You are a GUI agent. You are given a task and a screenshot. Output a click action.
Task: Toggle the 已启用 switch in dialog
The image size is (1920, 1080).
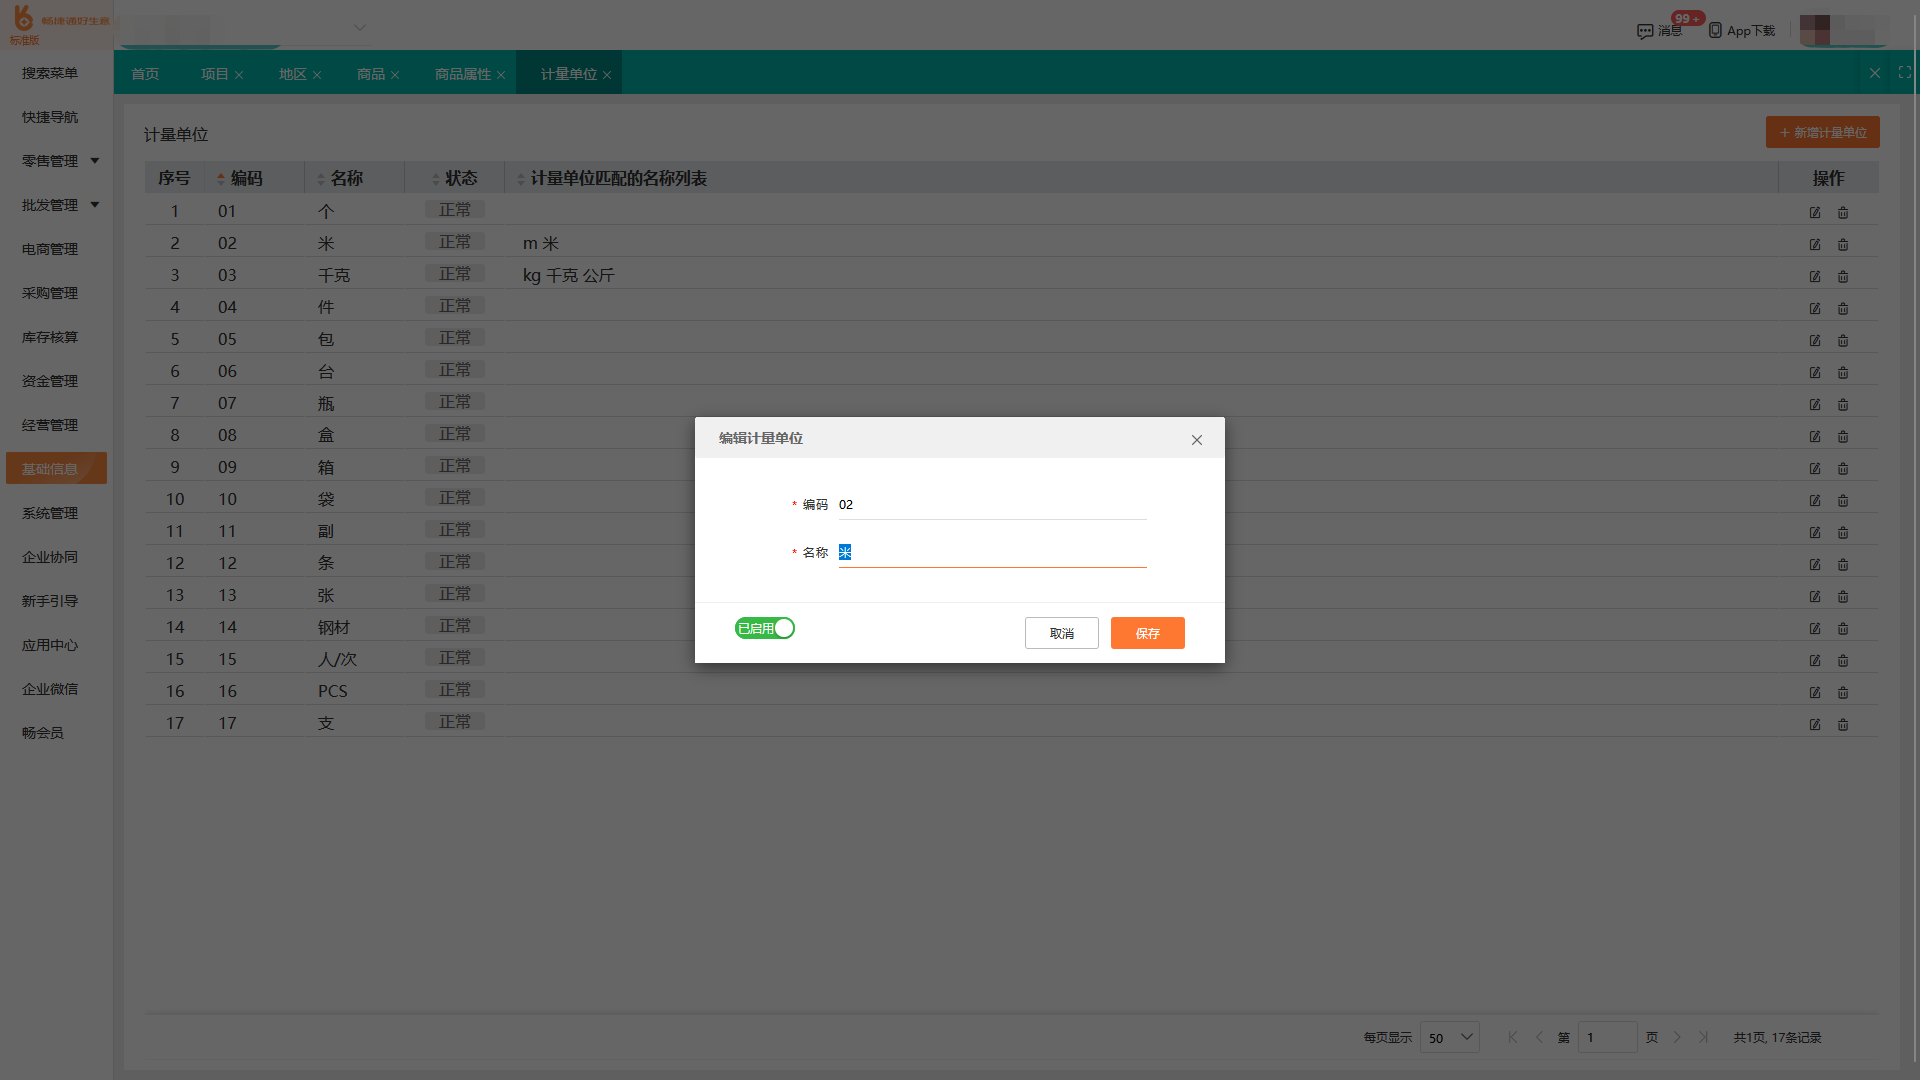[x=765, y=628]
